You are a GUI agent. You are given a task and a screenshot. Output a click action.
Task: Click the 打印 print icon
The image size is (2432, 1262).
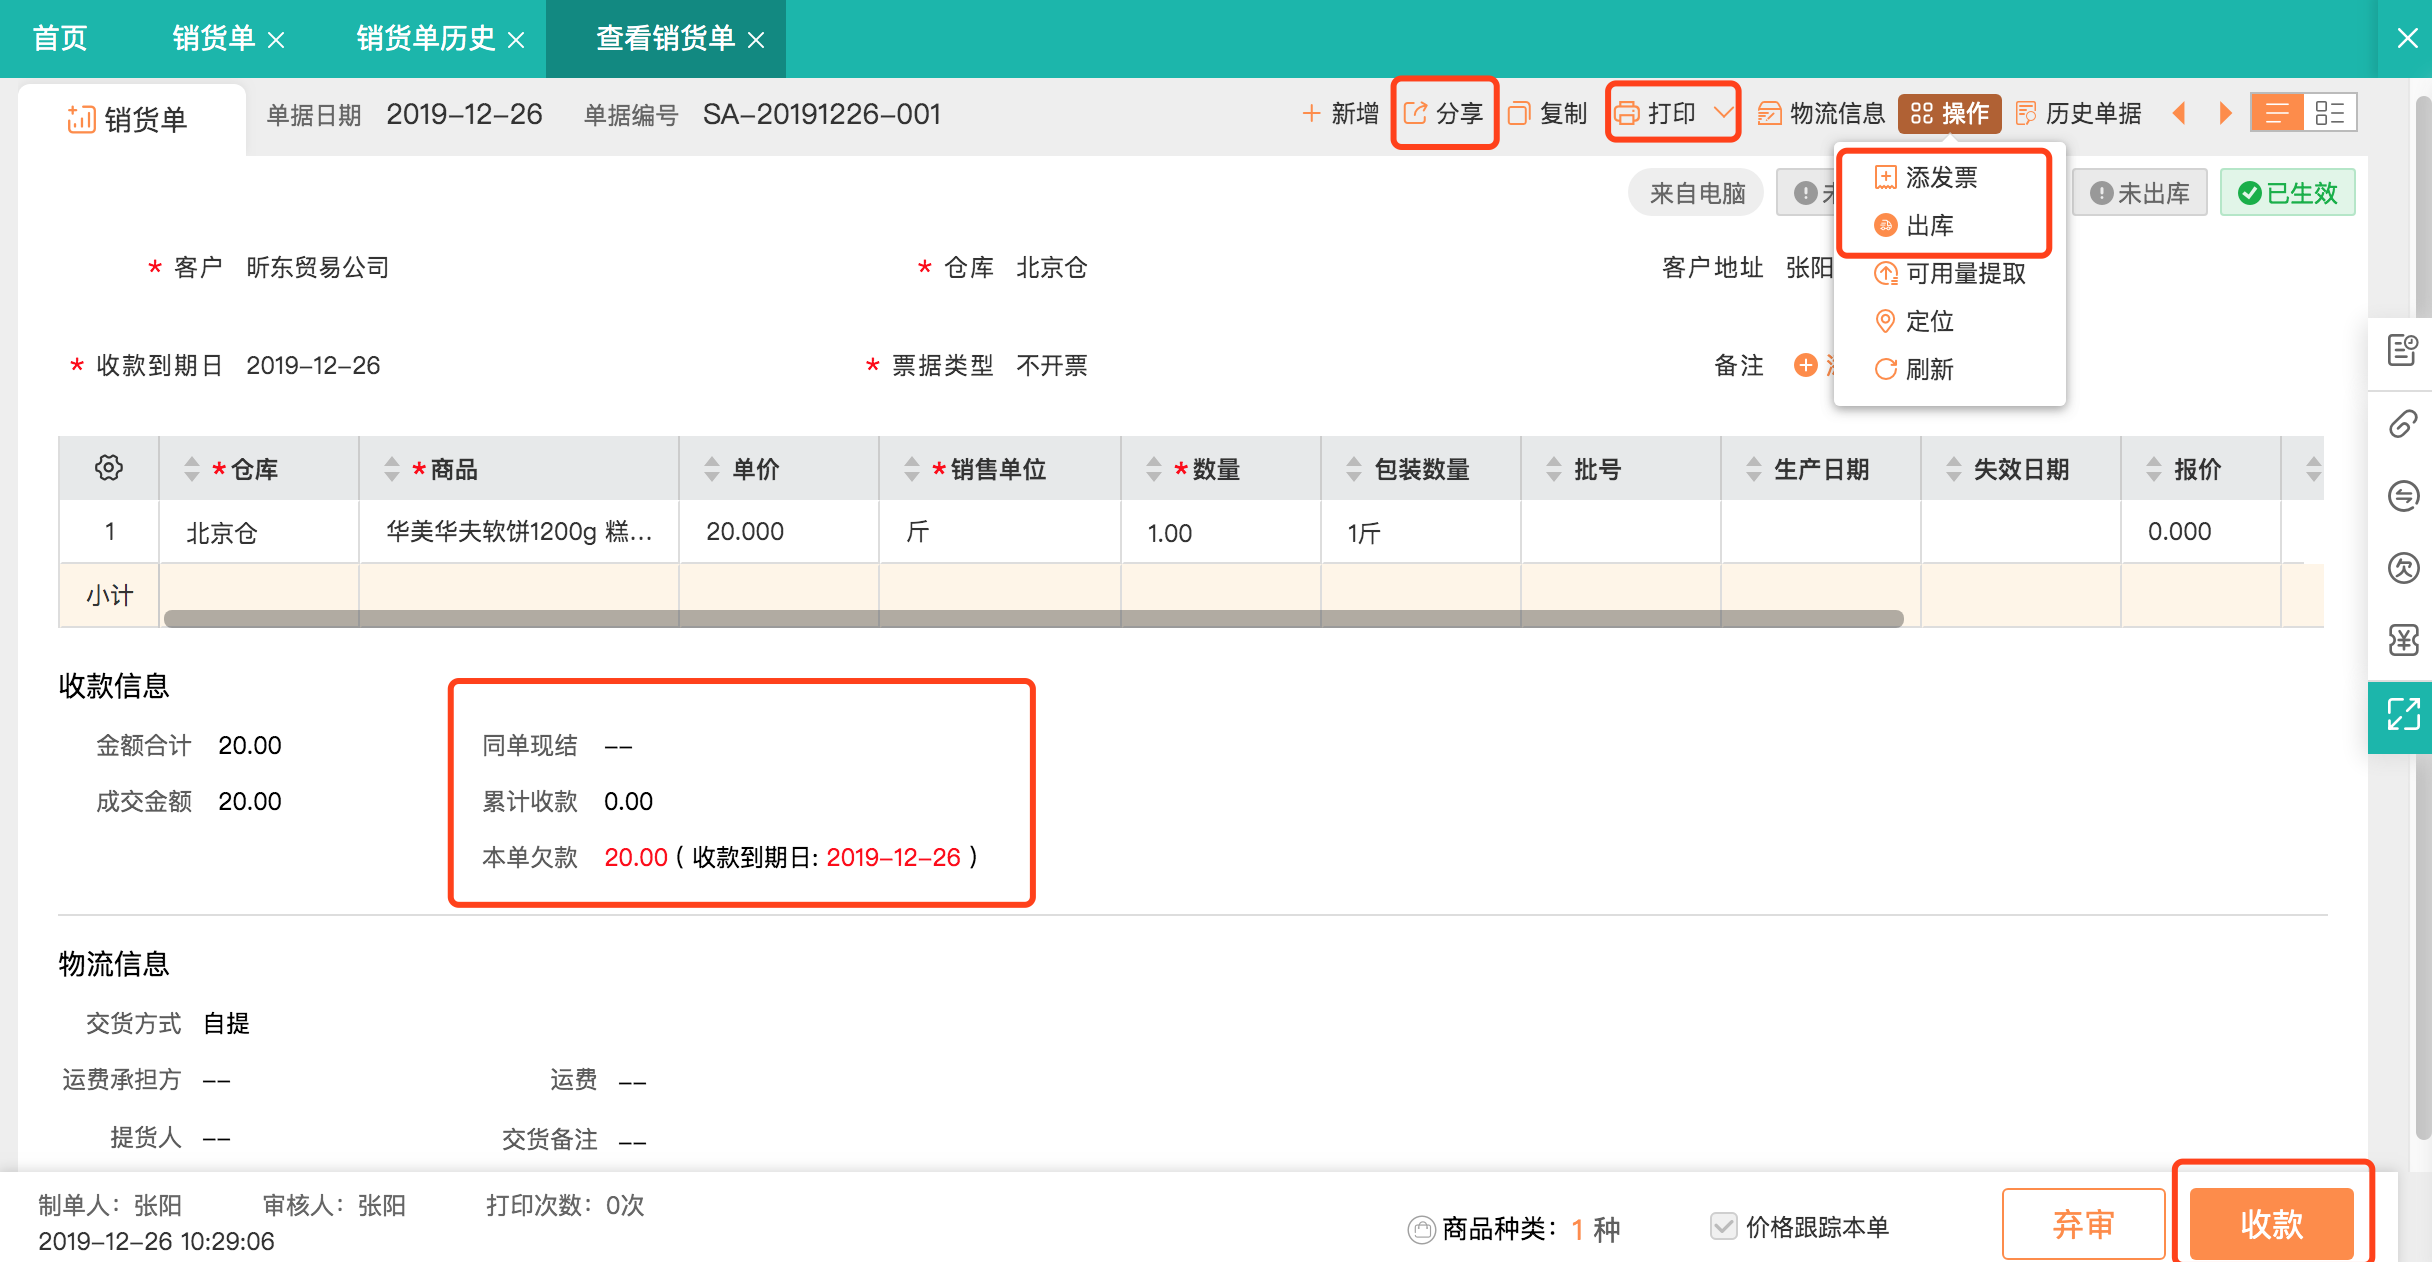click(1629, 113)
